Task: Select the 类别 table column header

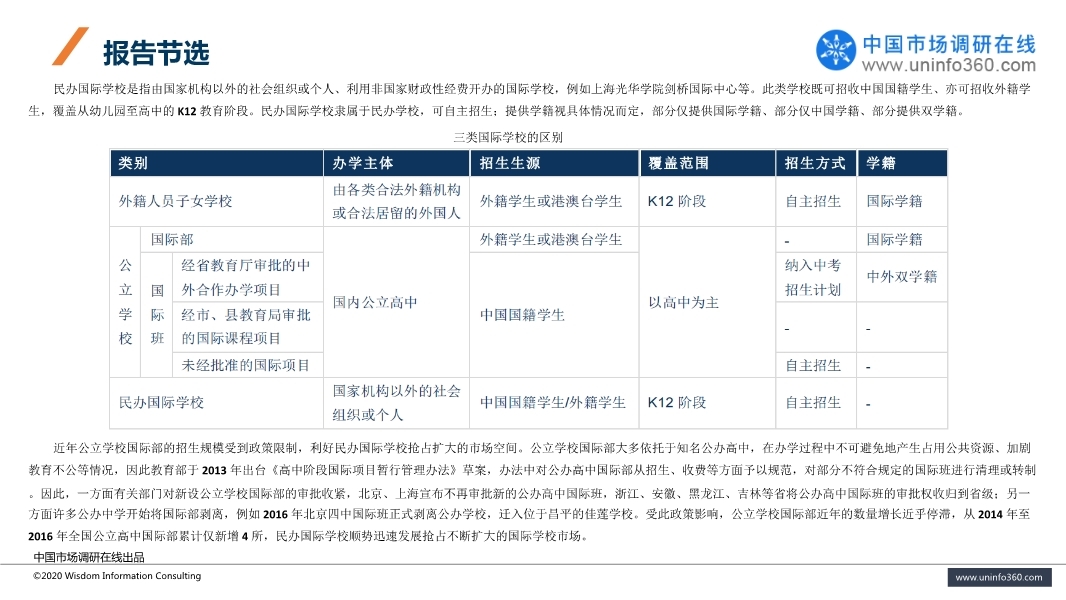Action: [x=133, y=163]
